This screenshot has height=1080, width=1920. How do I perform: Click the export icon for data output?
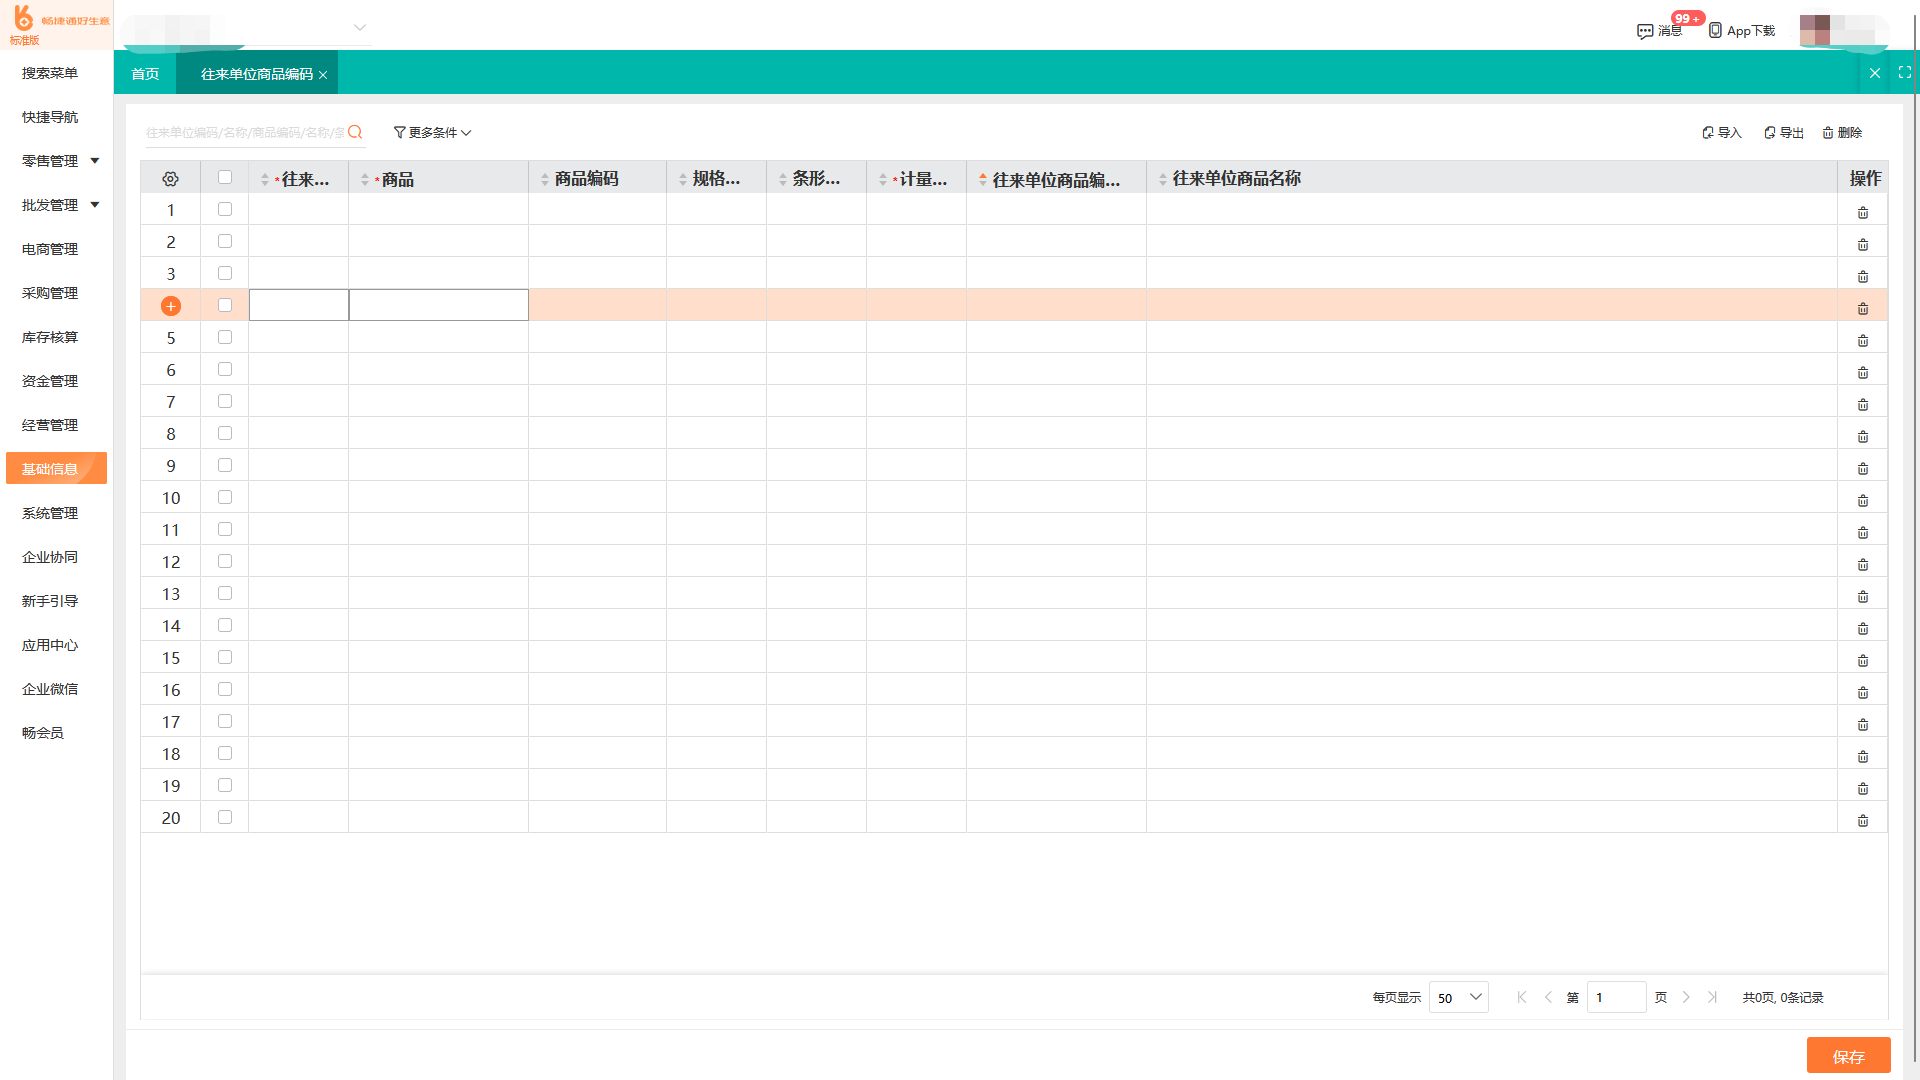1785,132
